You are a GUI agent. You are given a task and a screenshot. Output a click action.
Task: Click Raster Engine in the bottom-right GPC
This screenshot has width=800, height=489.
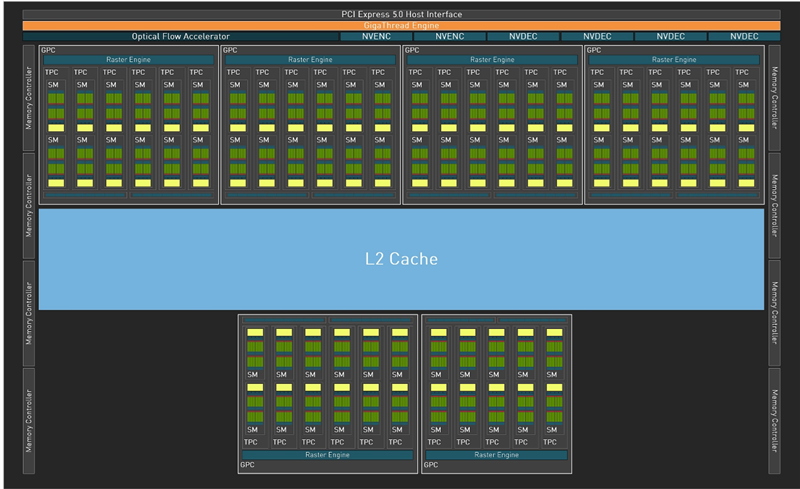(495, 454)
